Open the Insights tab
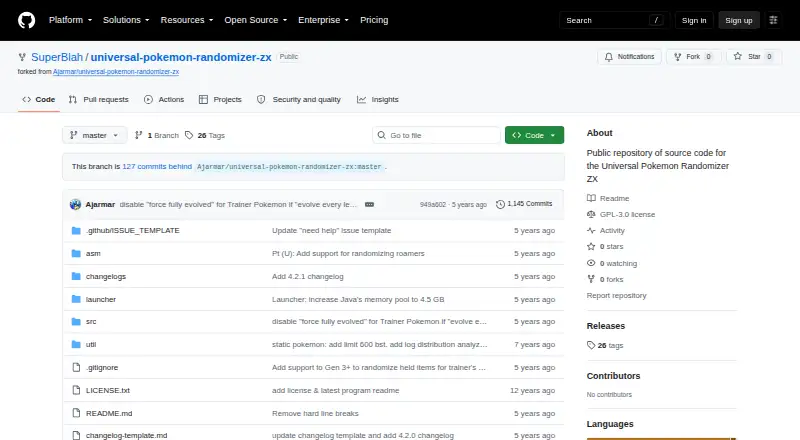 click(378, 100)
